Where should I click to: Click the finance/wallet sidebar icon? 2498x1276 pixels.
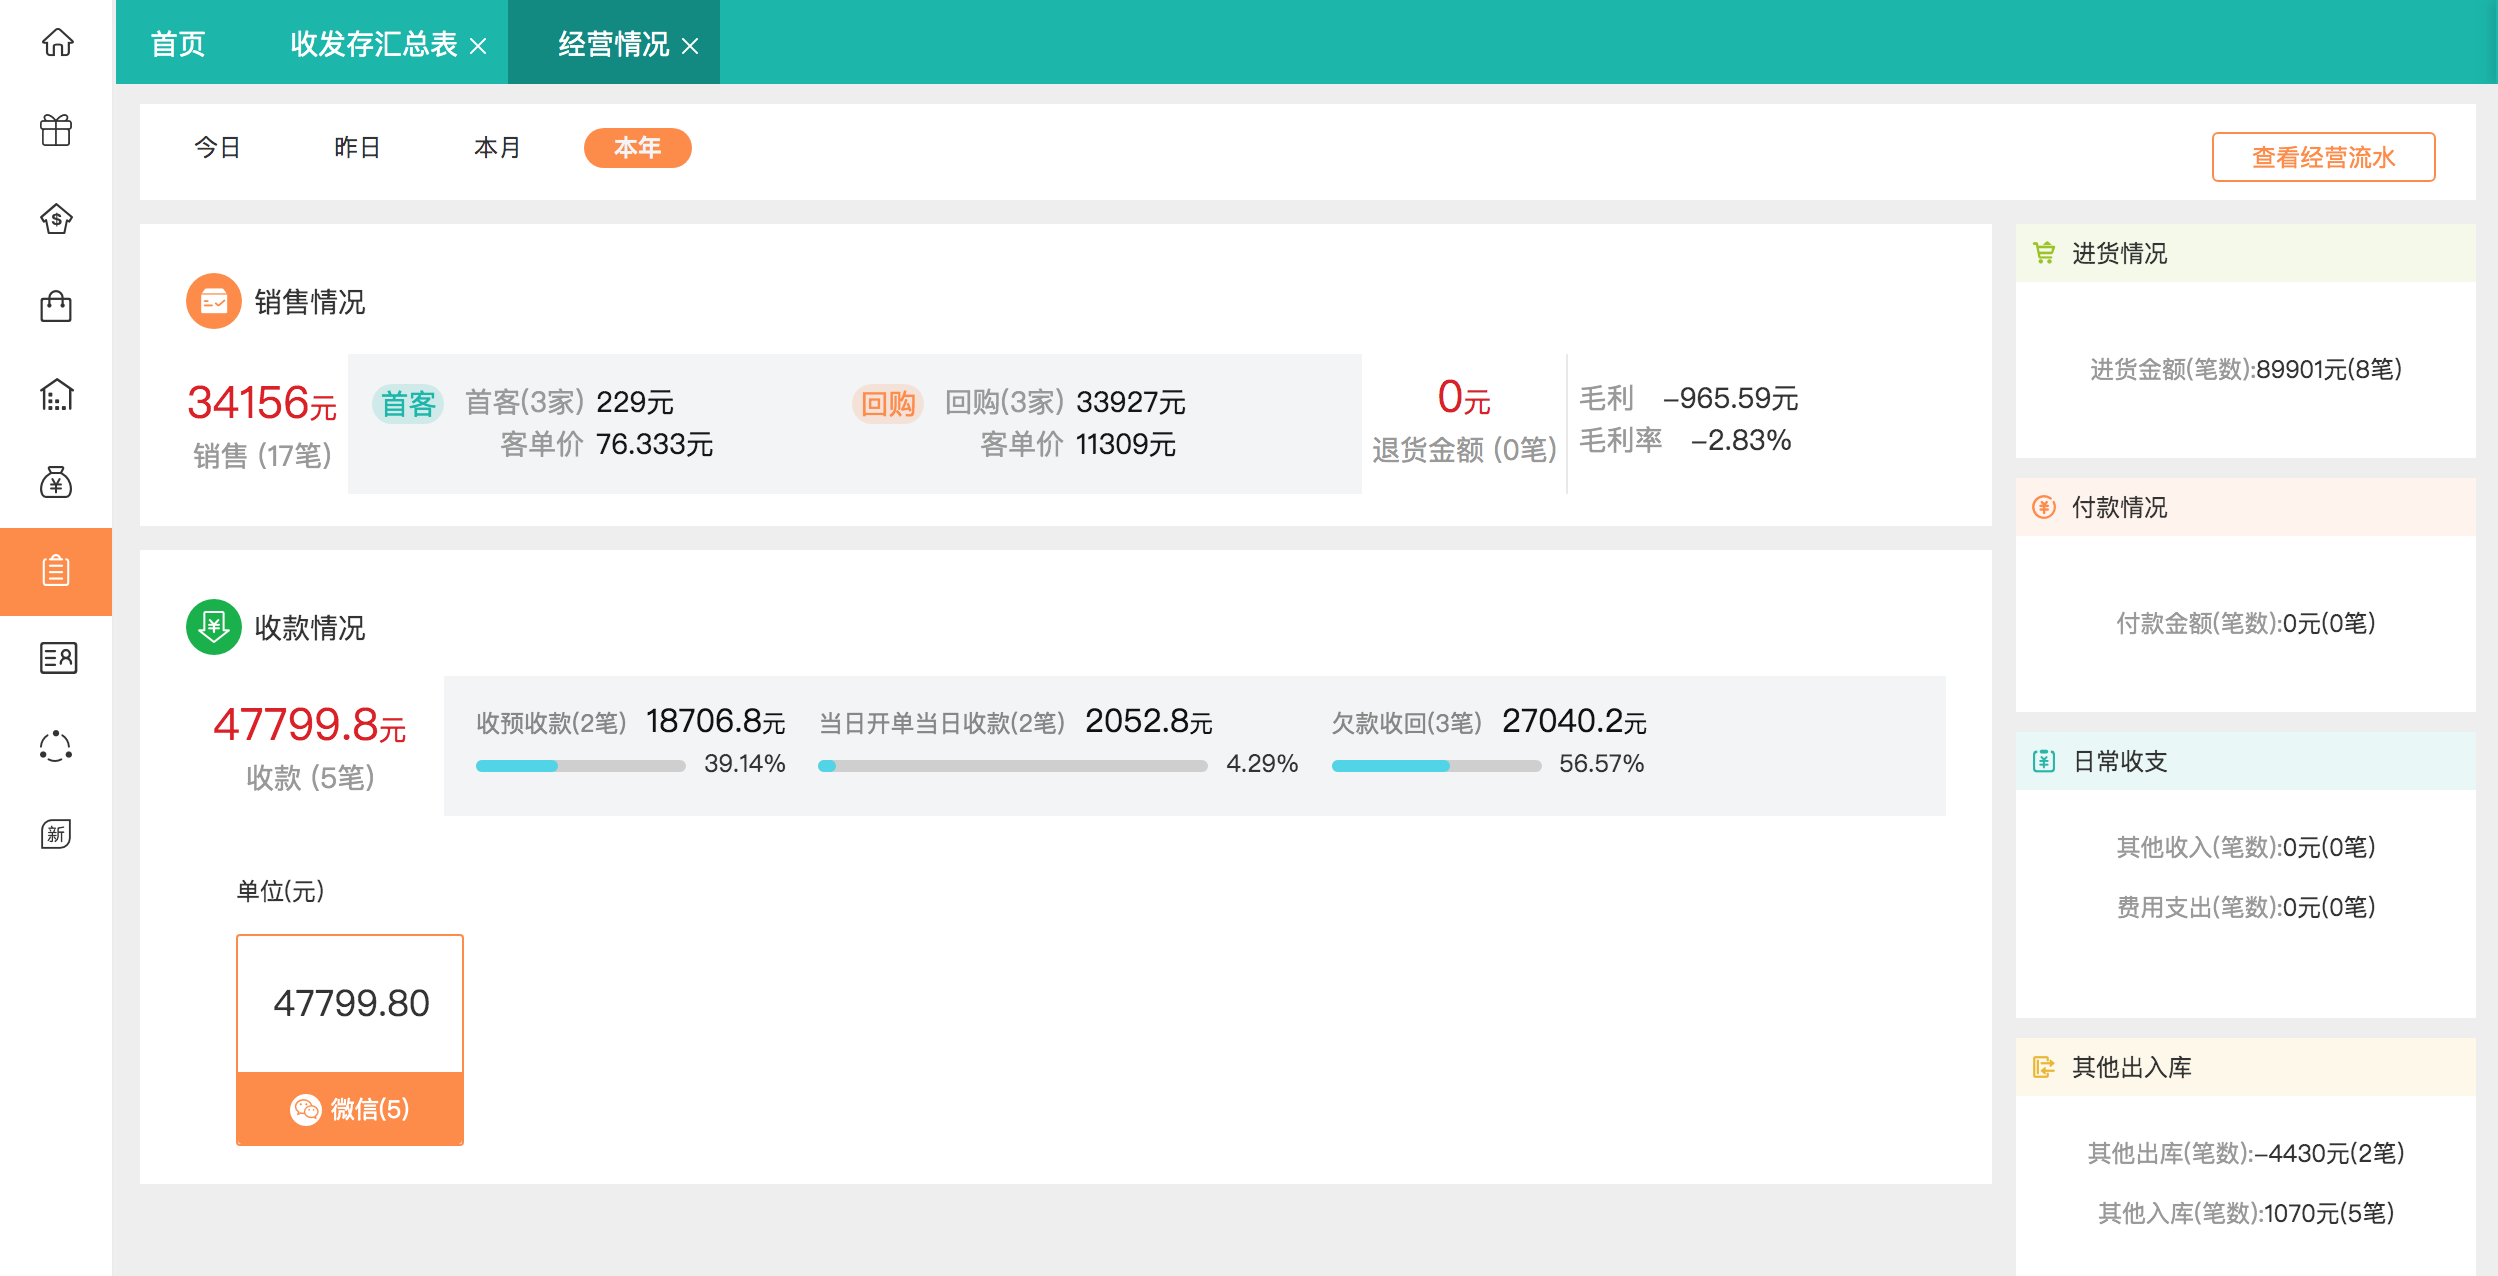tap(55, 483)
